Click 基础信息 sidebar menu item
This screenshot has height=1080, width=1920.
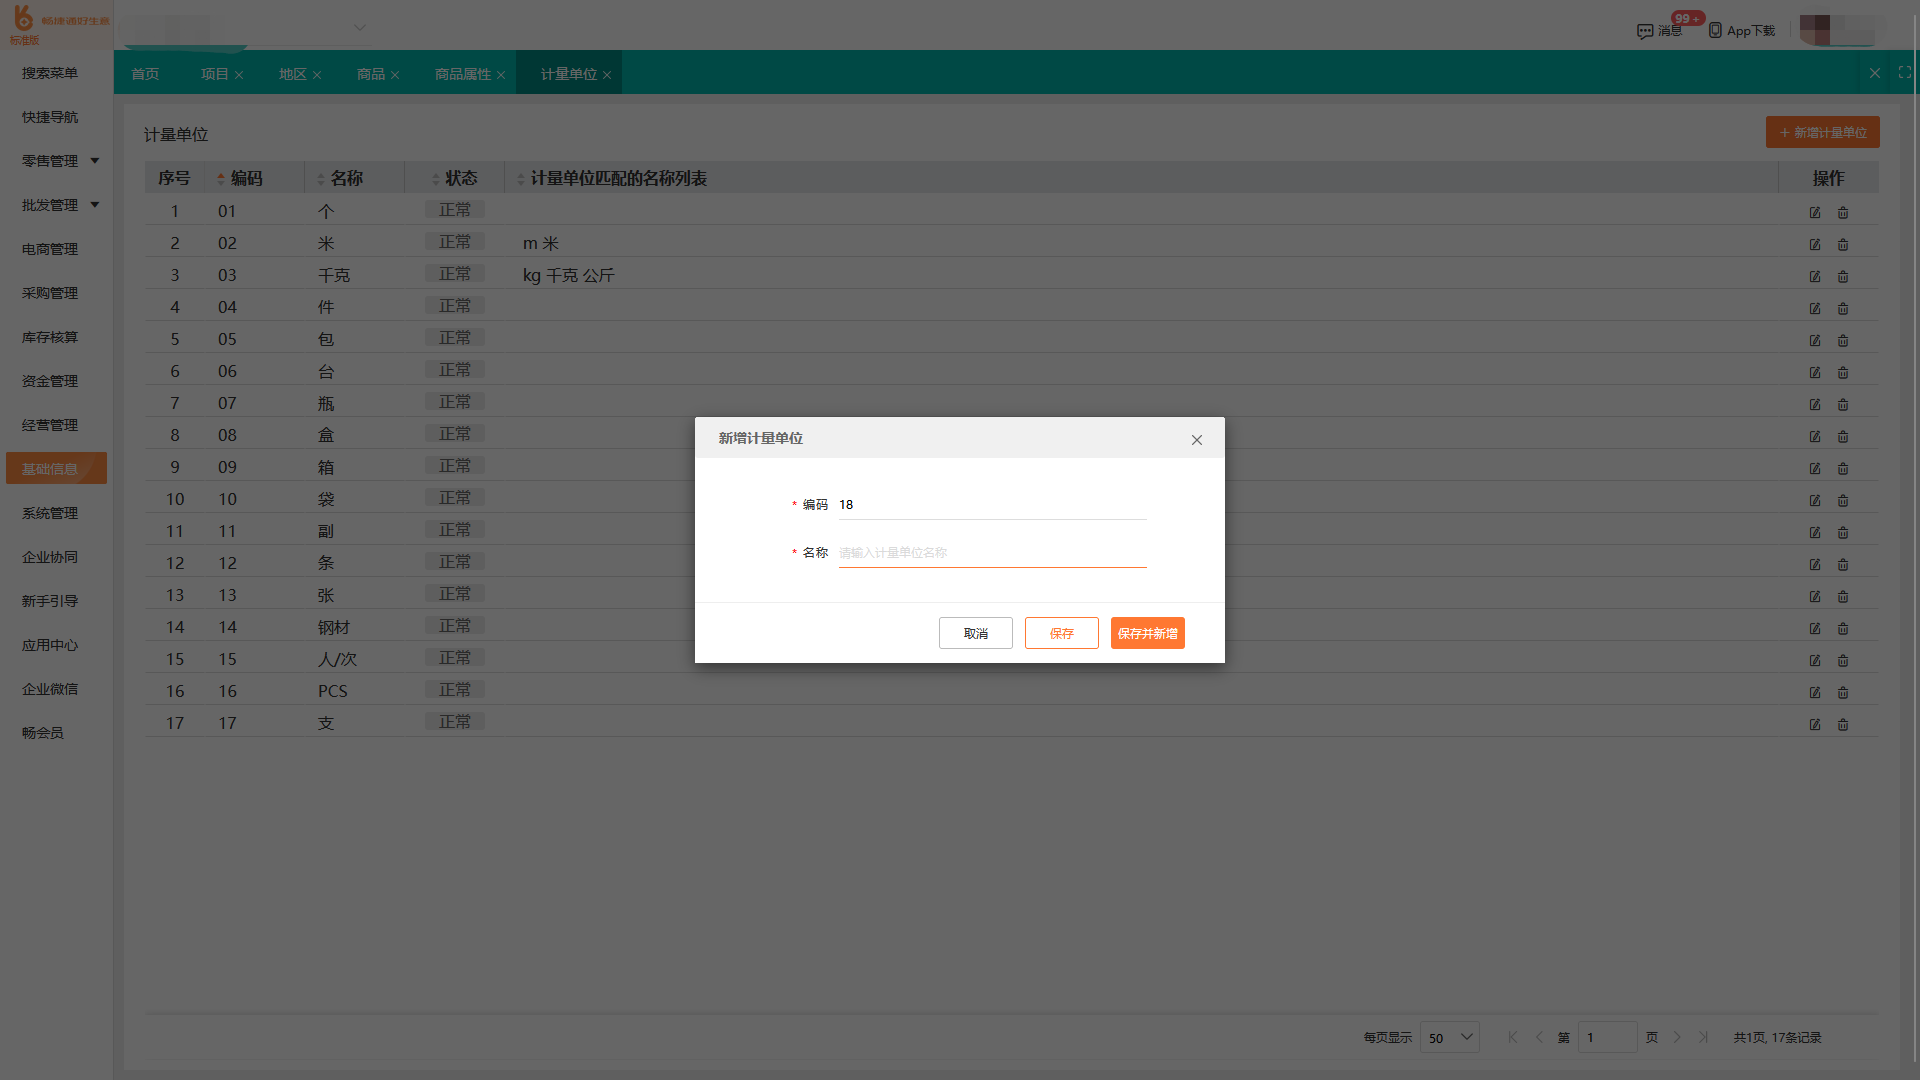click(x=51, y=468)
